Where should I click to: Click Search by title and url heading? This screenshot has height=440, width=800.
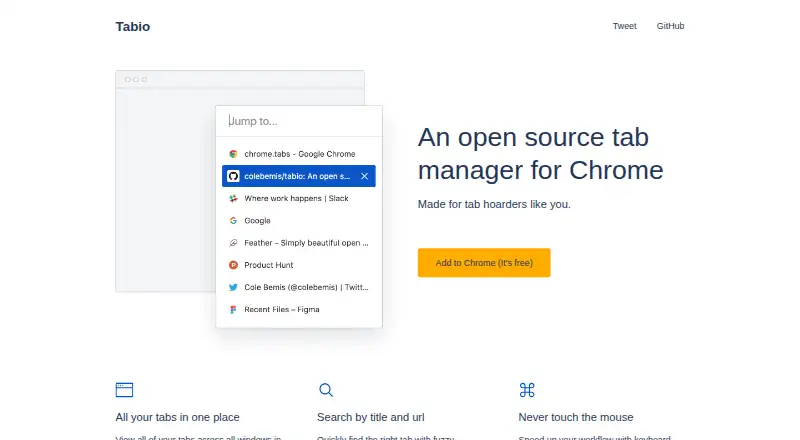coord(371,417)
